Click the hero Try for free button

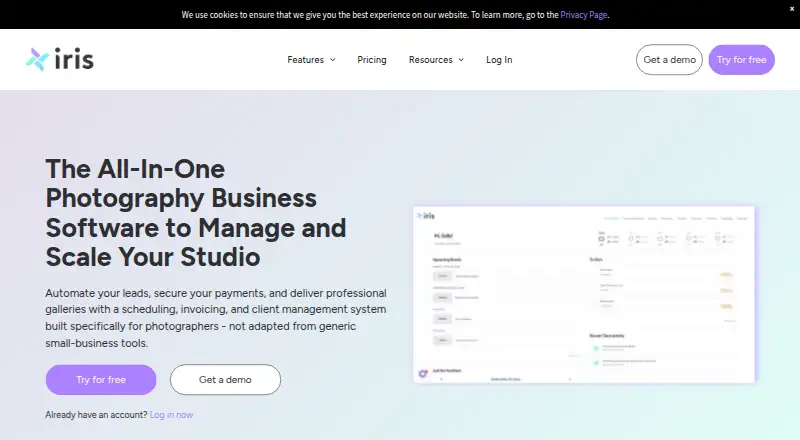point(101,379)
